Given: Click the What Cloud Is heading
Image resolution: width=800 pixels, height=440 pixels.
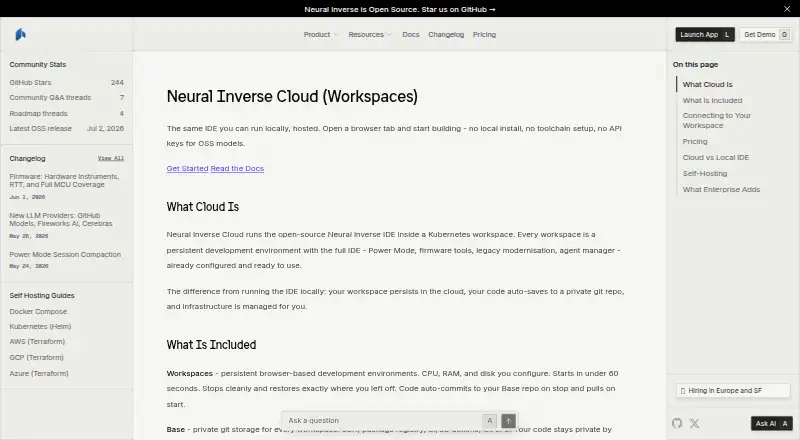Looking at the screenshot, I should (203, 207).
